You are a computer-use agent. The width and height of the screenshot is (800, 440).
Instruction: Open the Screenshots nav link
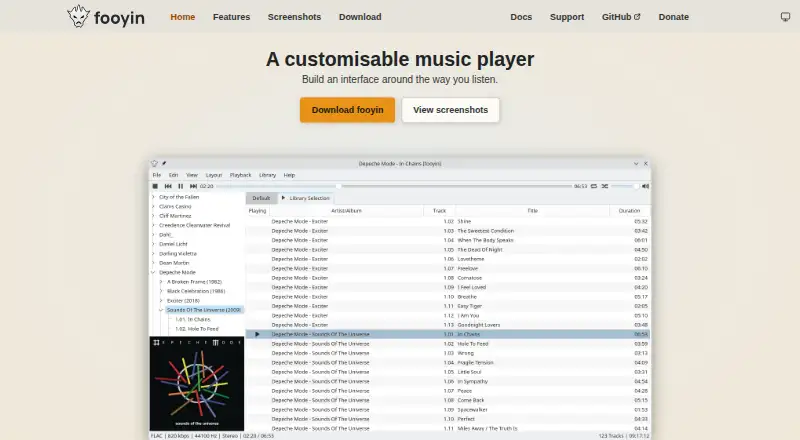click(x=294, y=17)
